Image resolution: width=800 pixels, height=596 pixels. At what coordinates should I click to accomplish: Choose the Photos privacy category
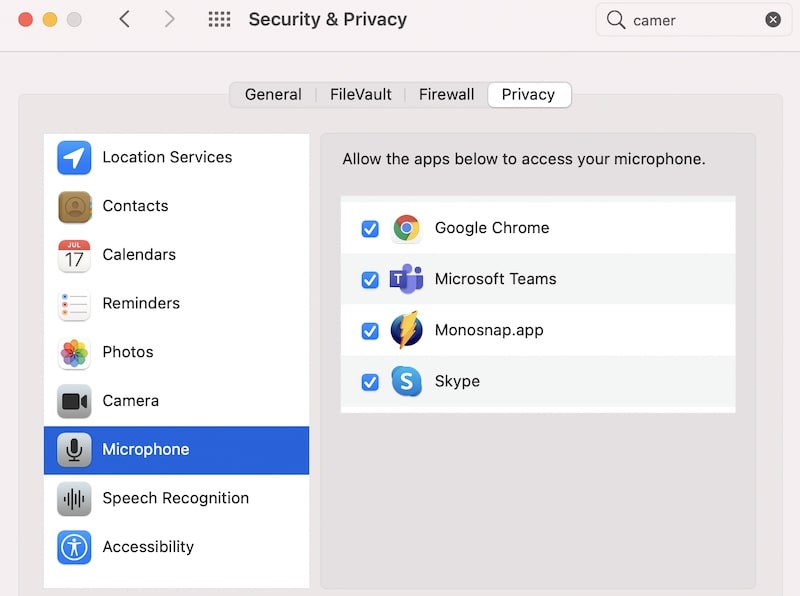coord(176,352)
